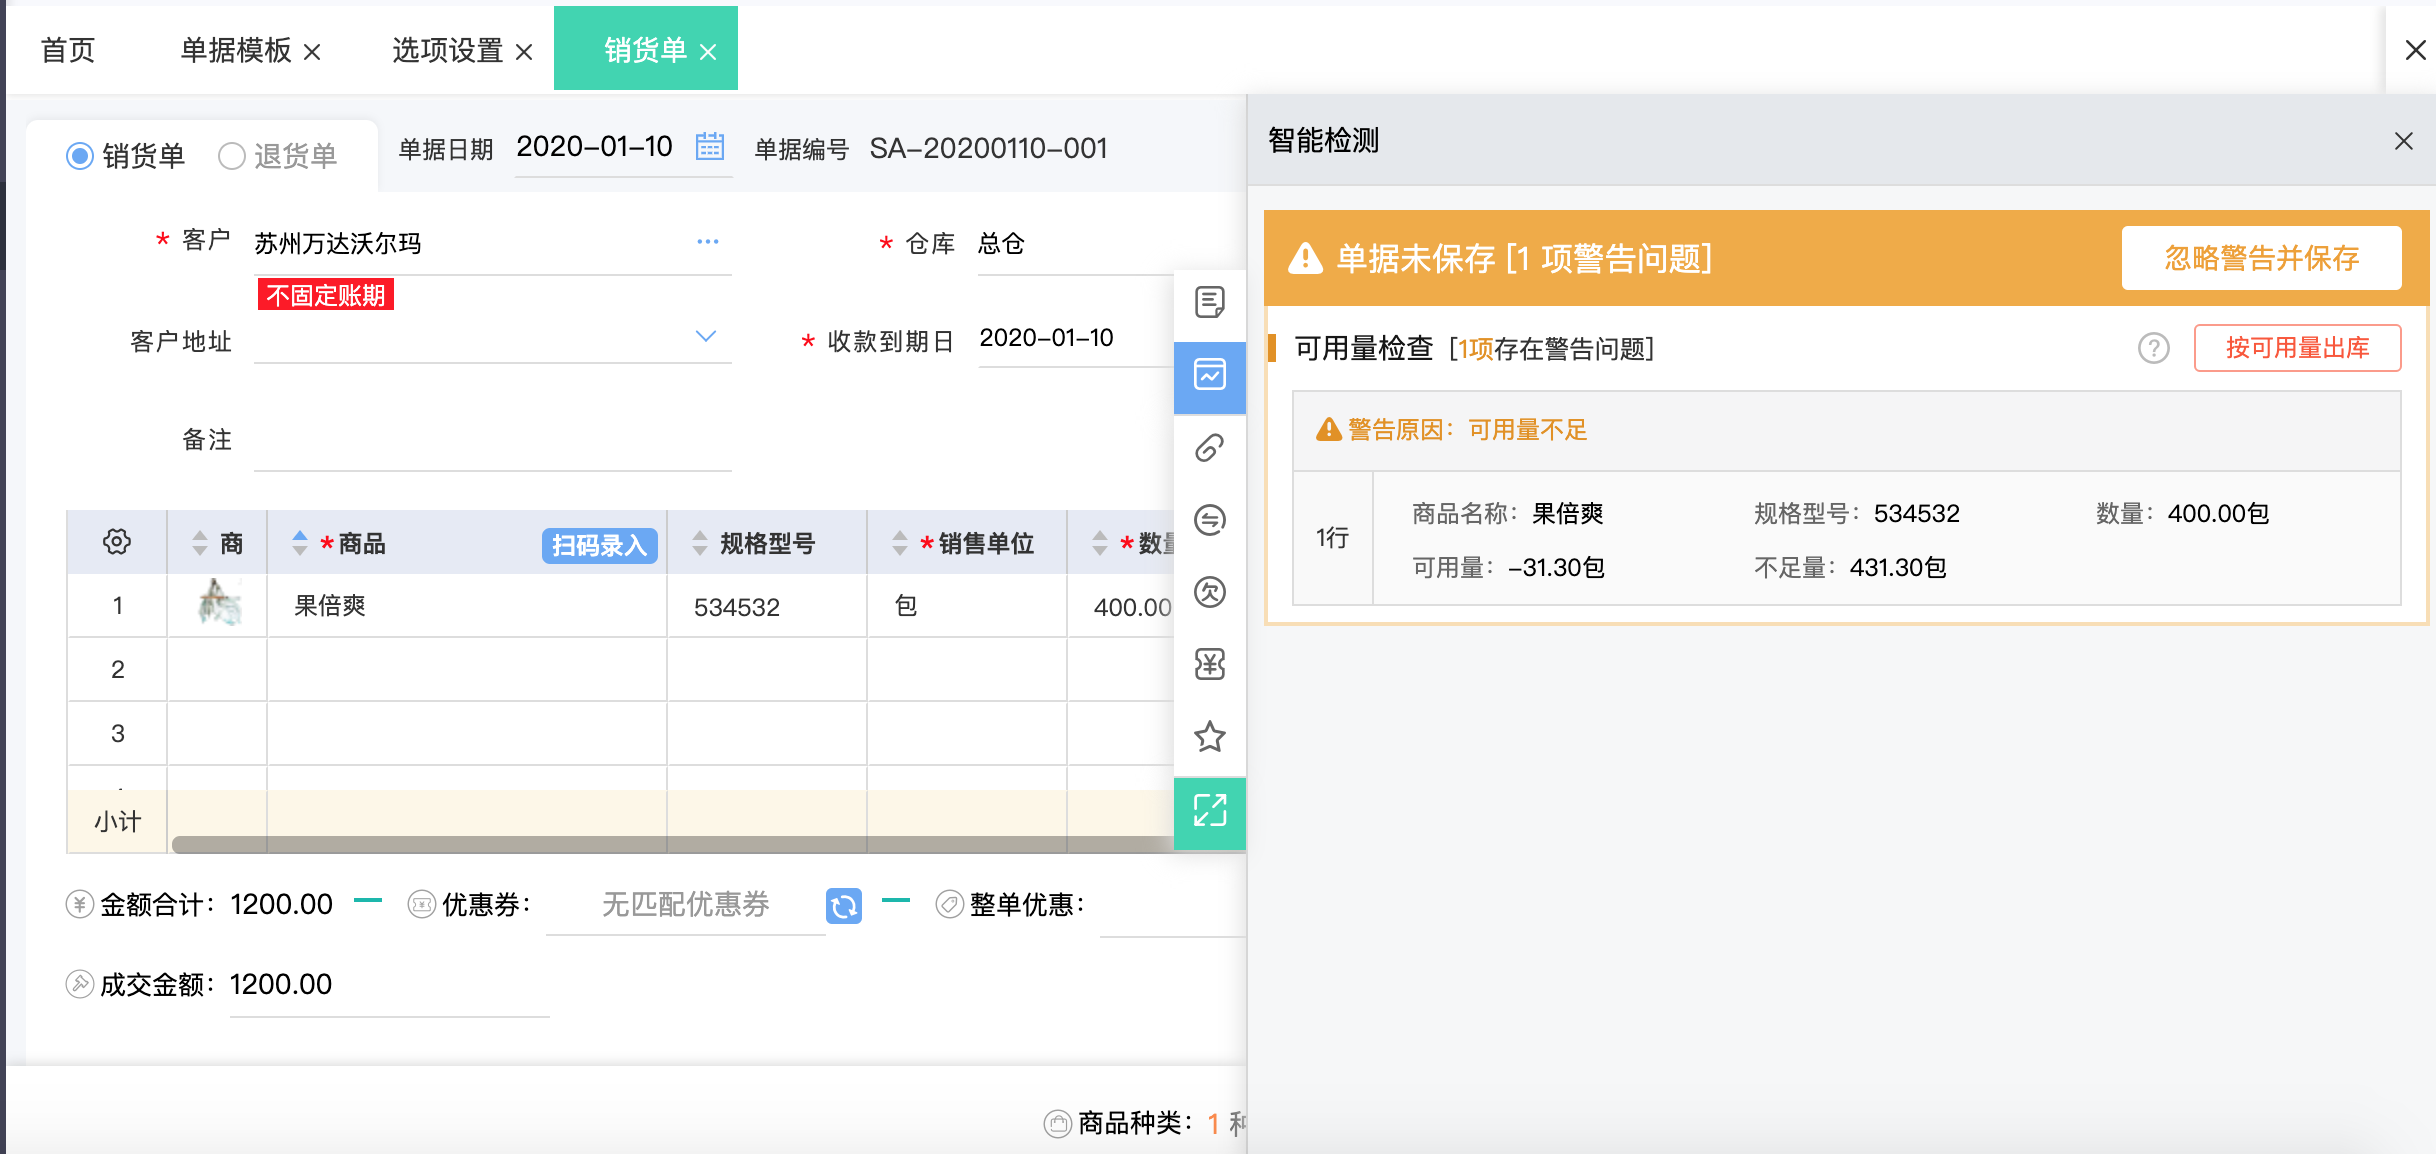Click the refresh/sync icon next to 优惠券

point(839,904)
